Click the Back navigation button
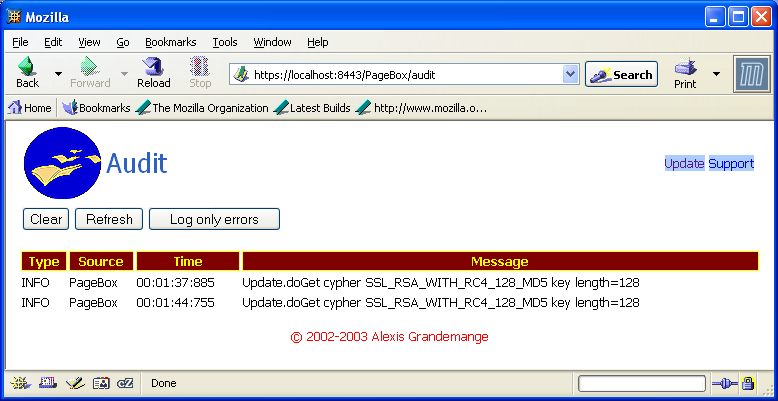Screen dimensions: 778x401 tap(27, 72)
